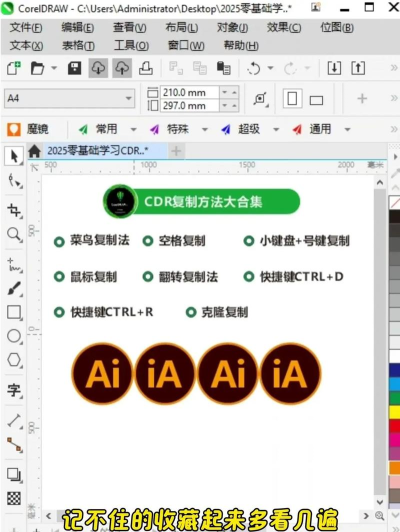Select the Rectangle tool
This screenshot has width=400, height=532.
tap(14, 312)
